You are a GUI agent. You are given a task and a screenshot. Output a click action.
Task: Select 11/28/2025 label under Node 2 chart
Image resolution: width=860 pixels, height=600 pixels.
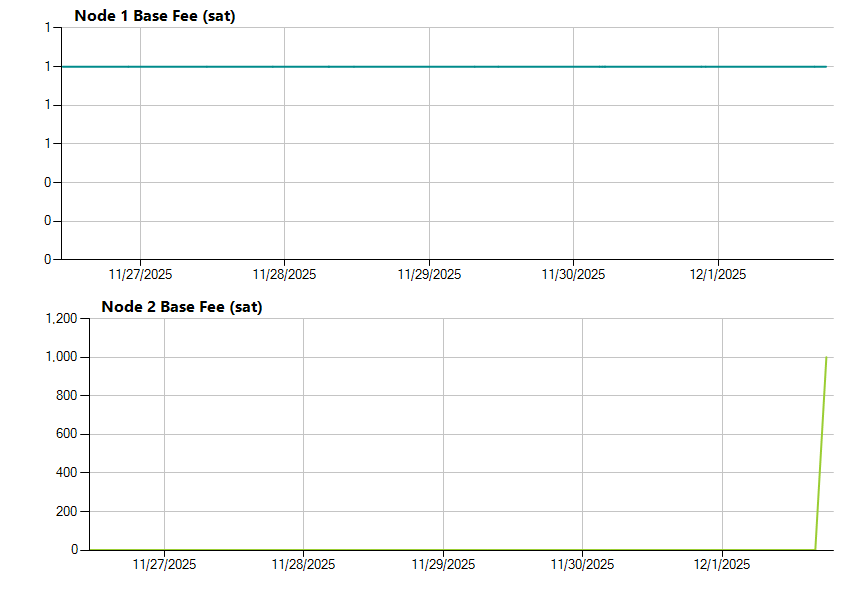pyautogui.click(x=303, y=565)
